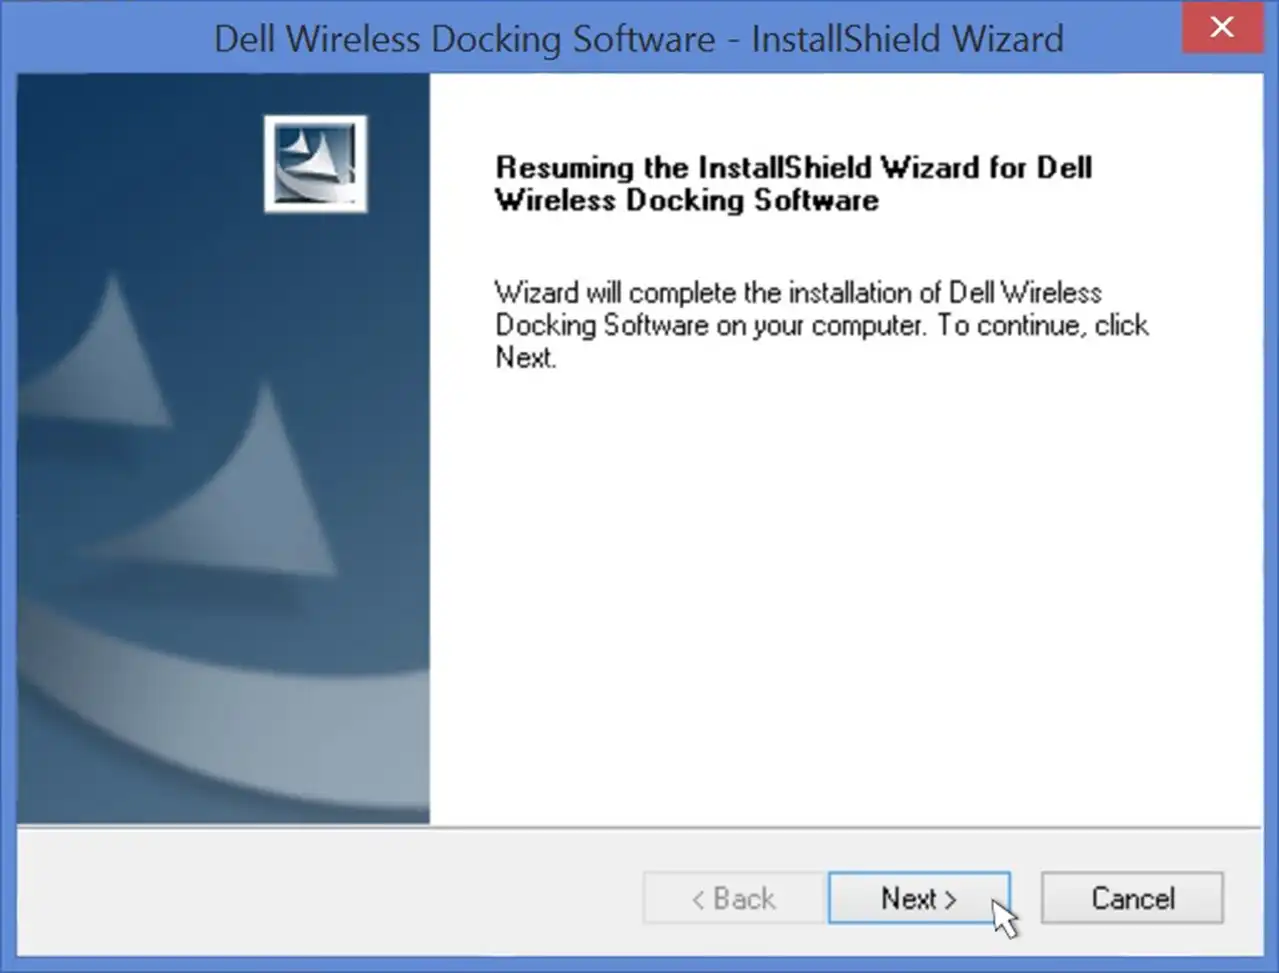Image resolution: width=1279 pixels, height=973 pixels.
Task: Select the wizard title bar text
Action: pos(639,39)
